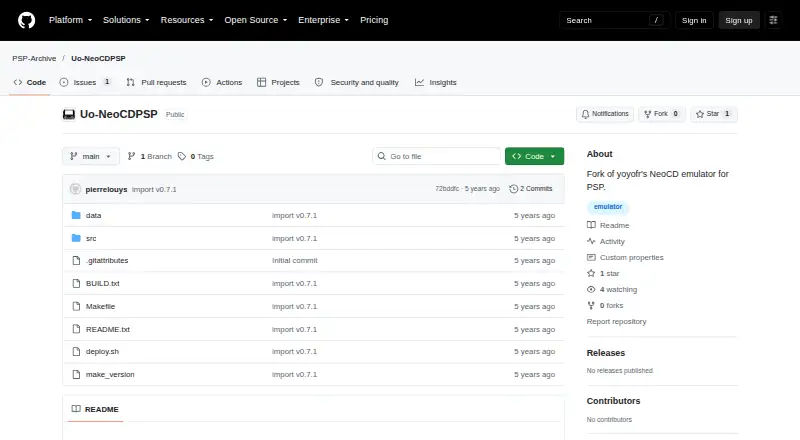Click the Star icon button
The width and height of the screenshot is (800, 440).
coord(713,114)
